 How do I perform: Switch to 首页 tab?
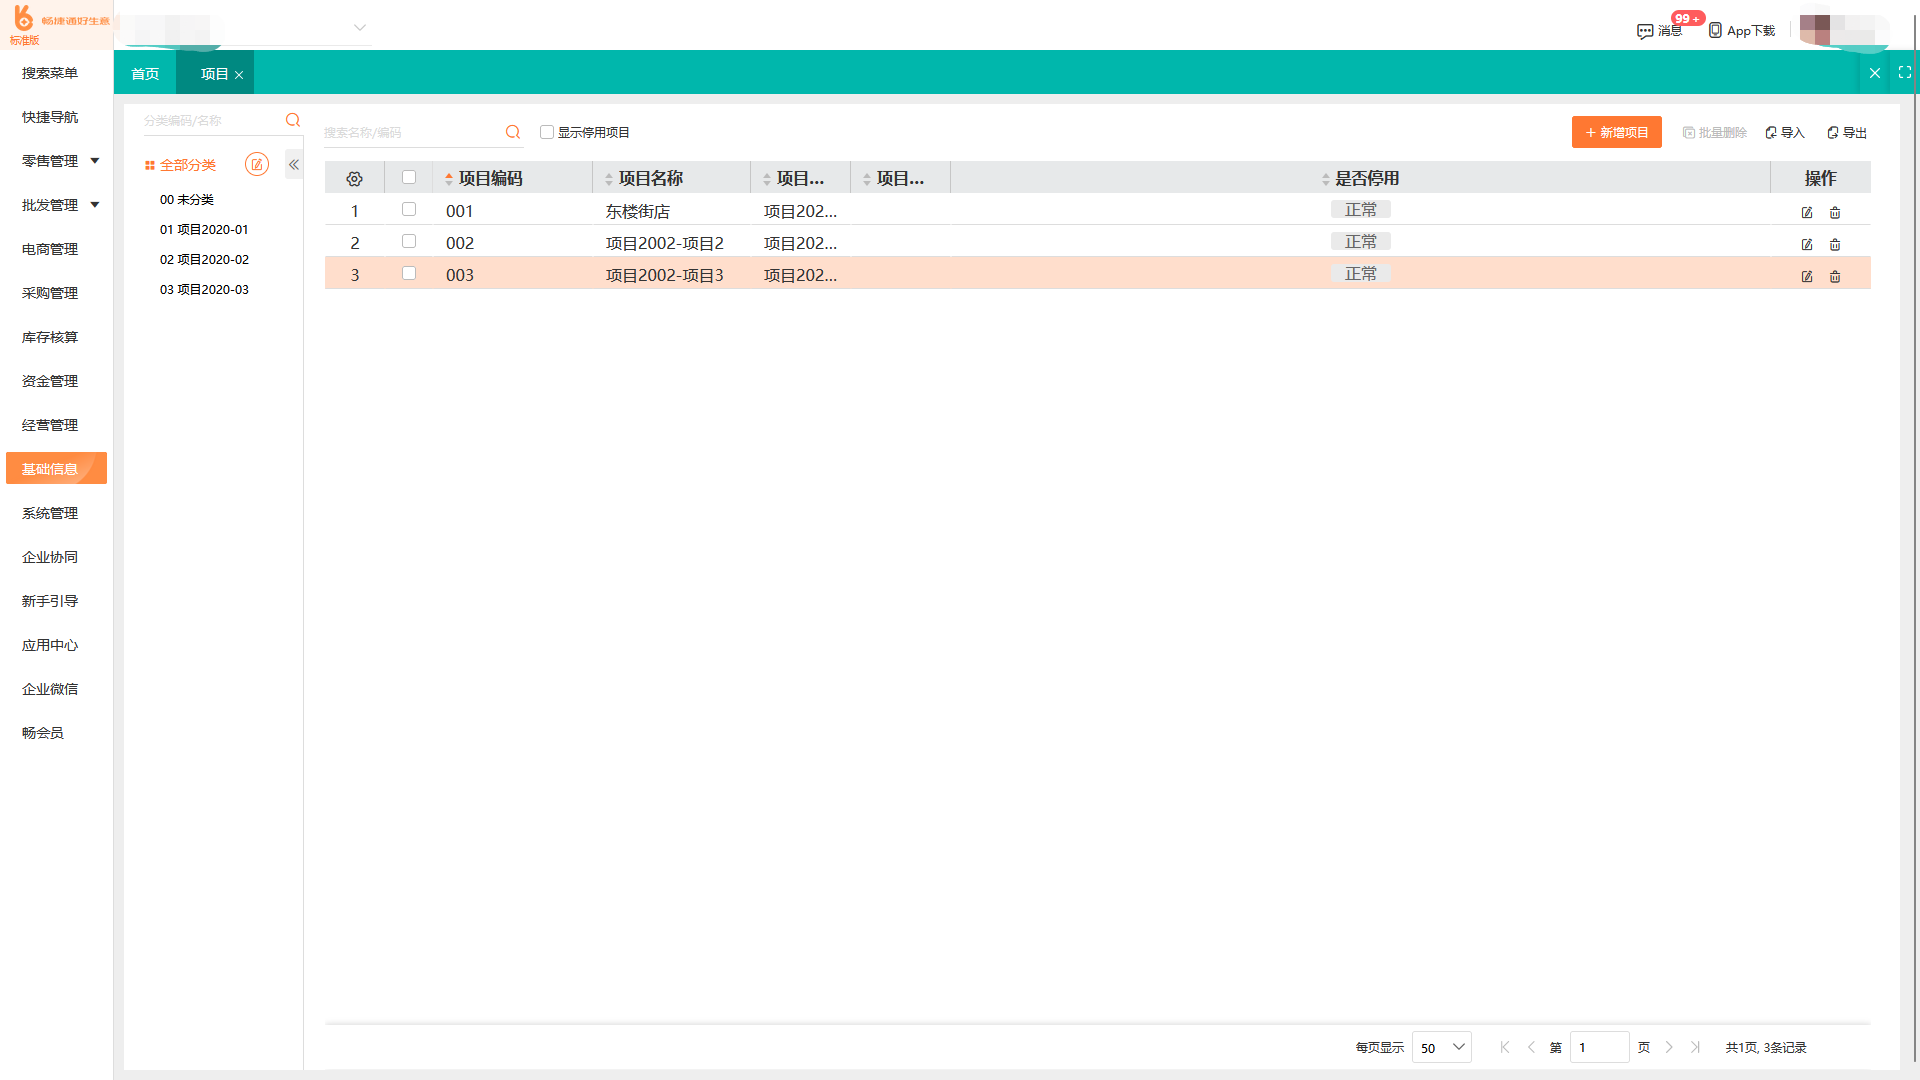click(146, 74)
